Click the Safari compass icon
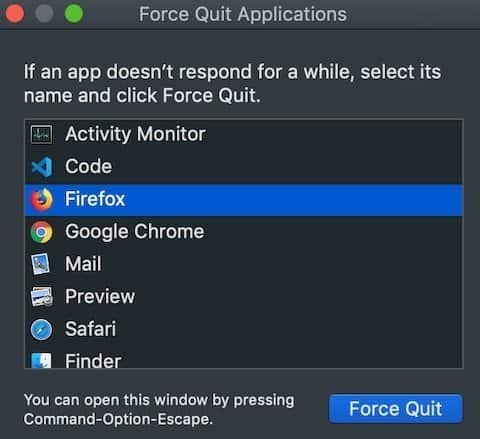 pos(41,329)
